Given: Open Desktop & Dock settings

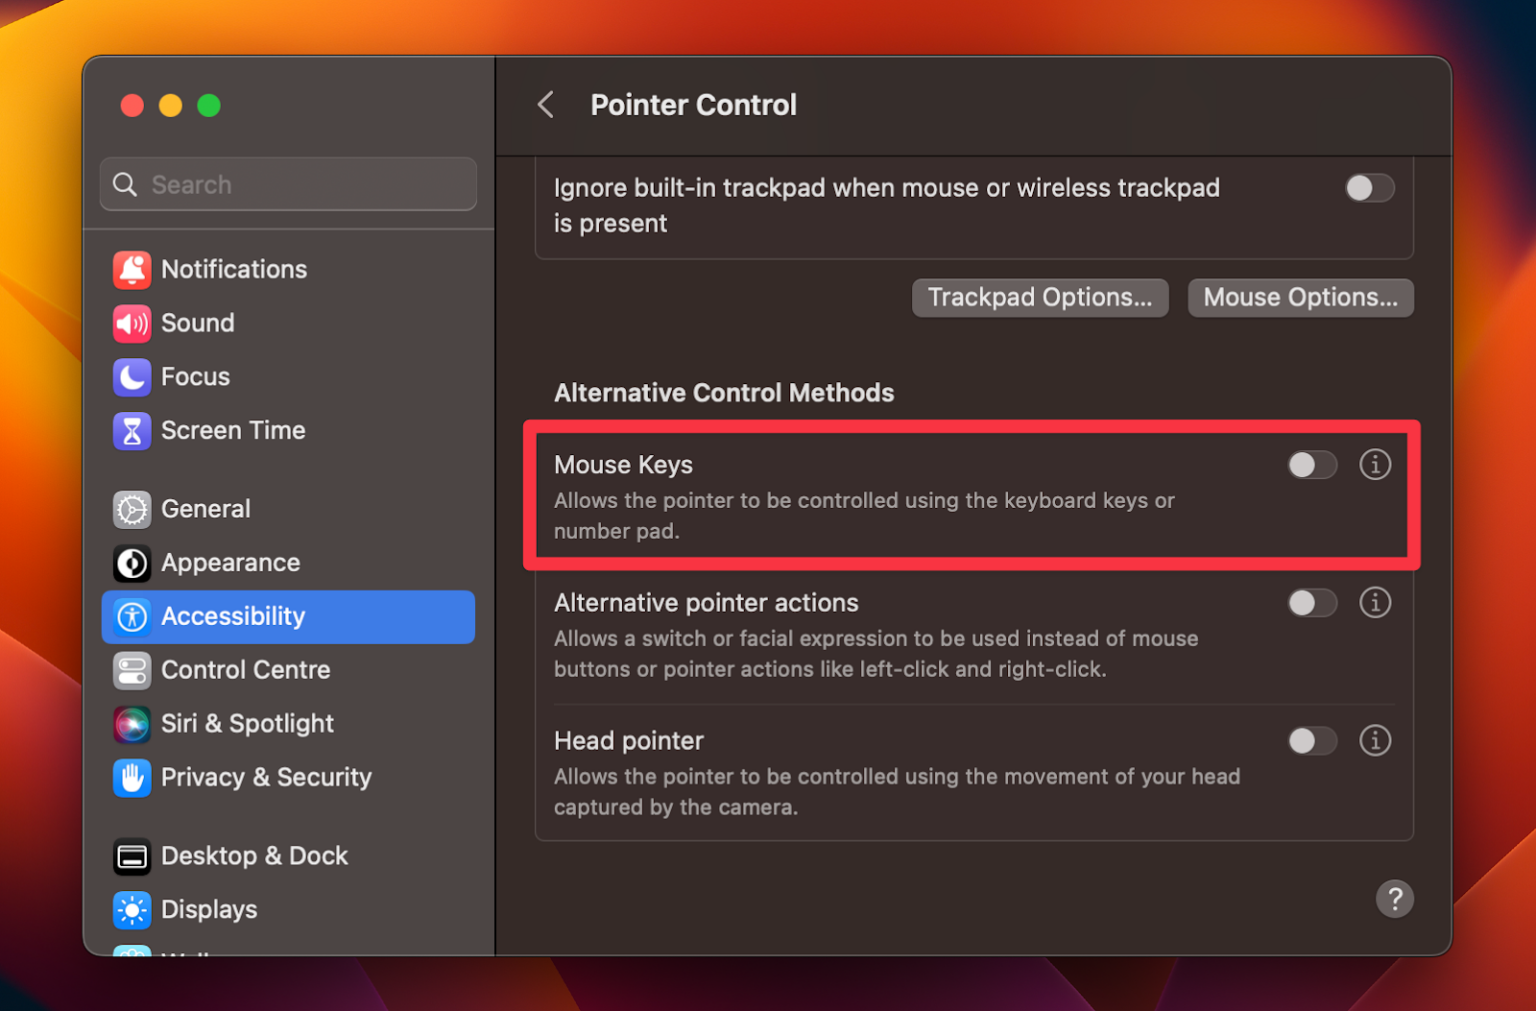Looking at the screenshot, I should 254,856.
